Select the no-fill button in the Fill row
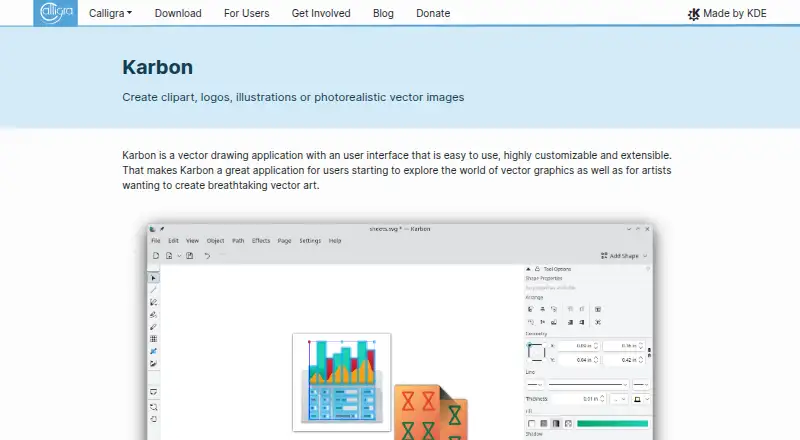The height and width of the screenshot is (440, 800). [532, 424]
